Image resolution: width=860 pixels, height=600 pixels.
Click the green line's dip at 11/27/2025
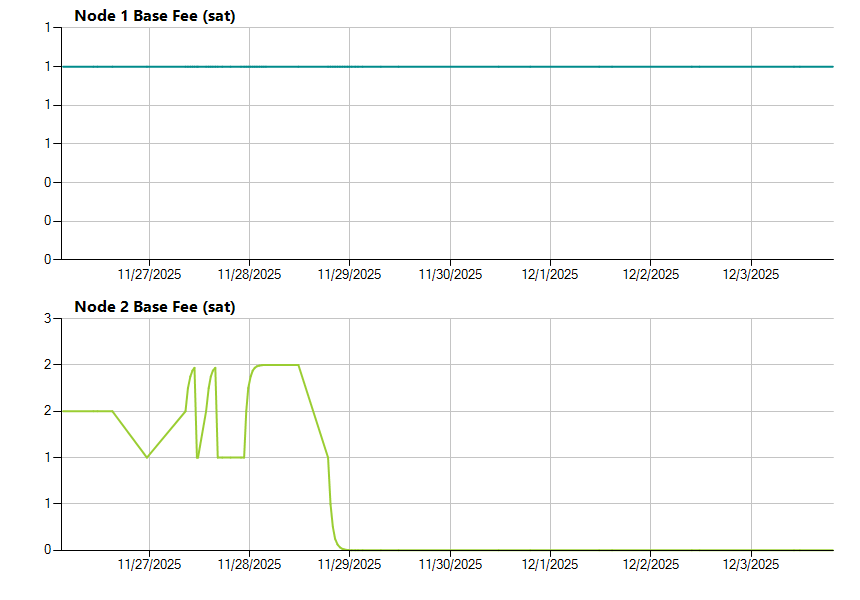click(148, 457)
